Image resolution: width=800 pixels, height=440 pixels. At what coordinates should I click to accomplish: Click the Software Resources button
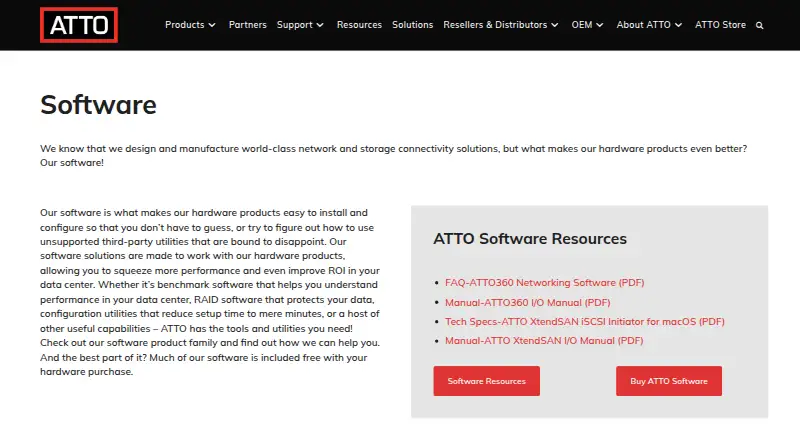tap(487, 381)
